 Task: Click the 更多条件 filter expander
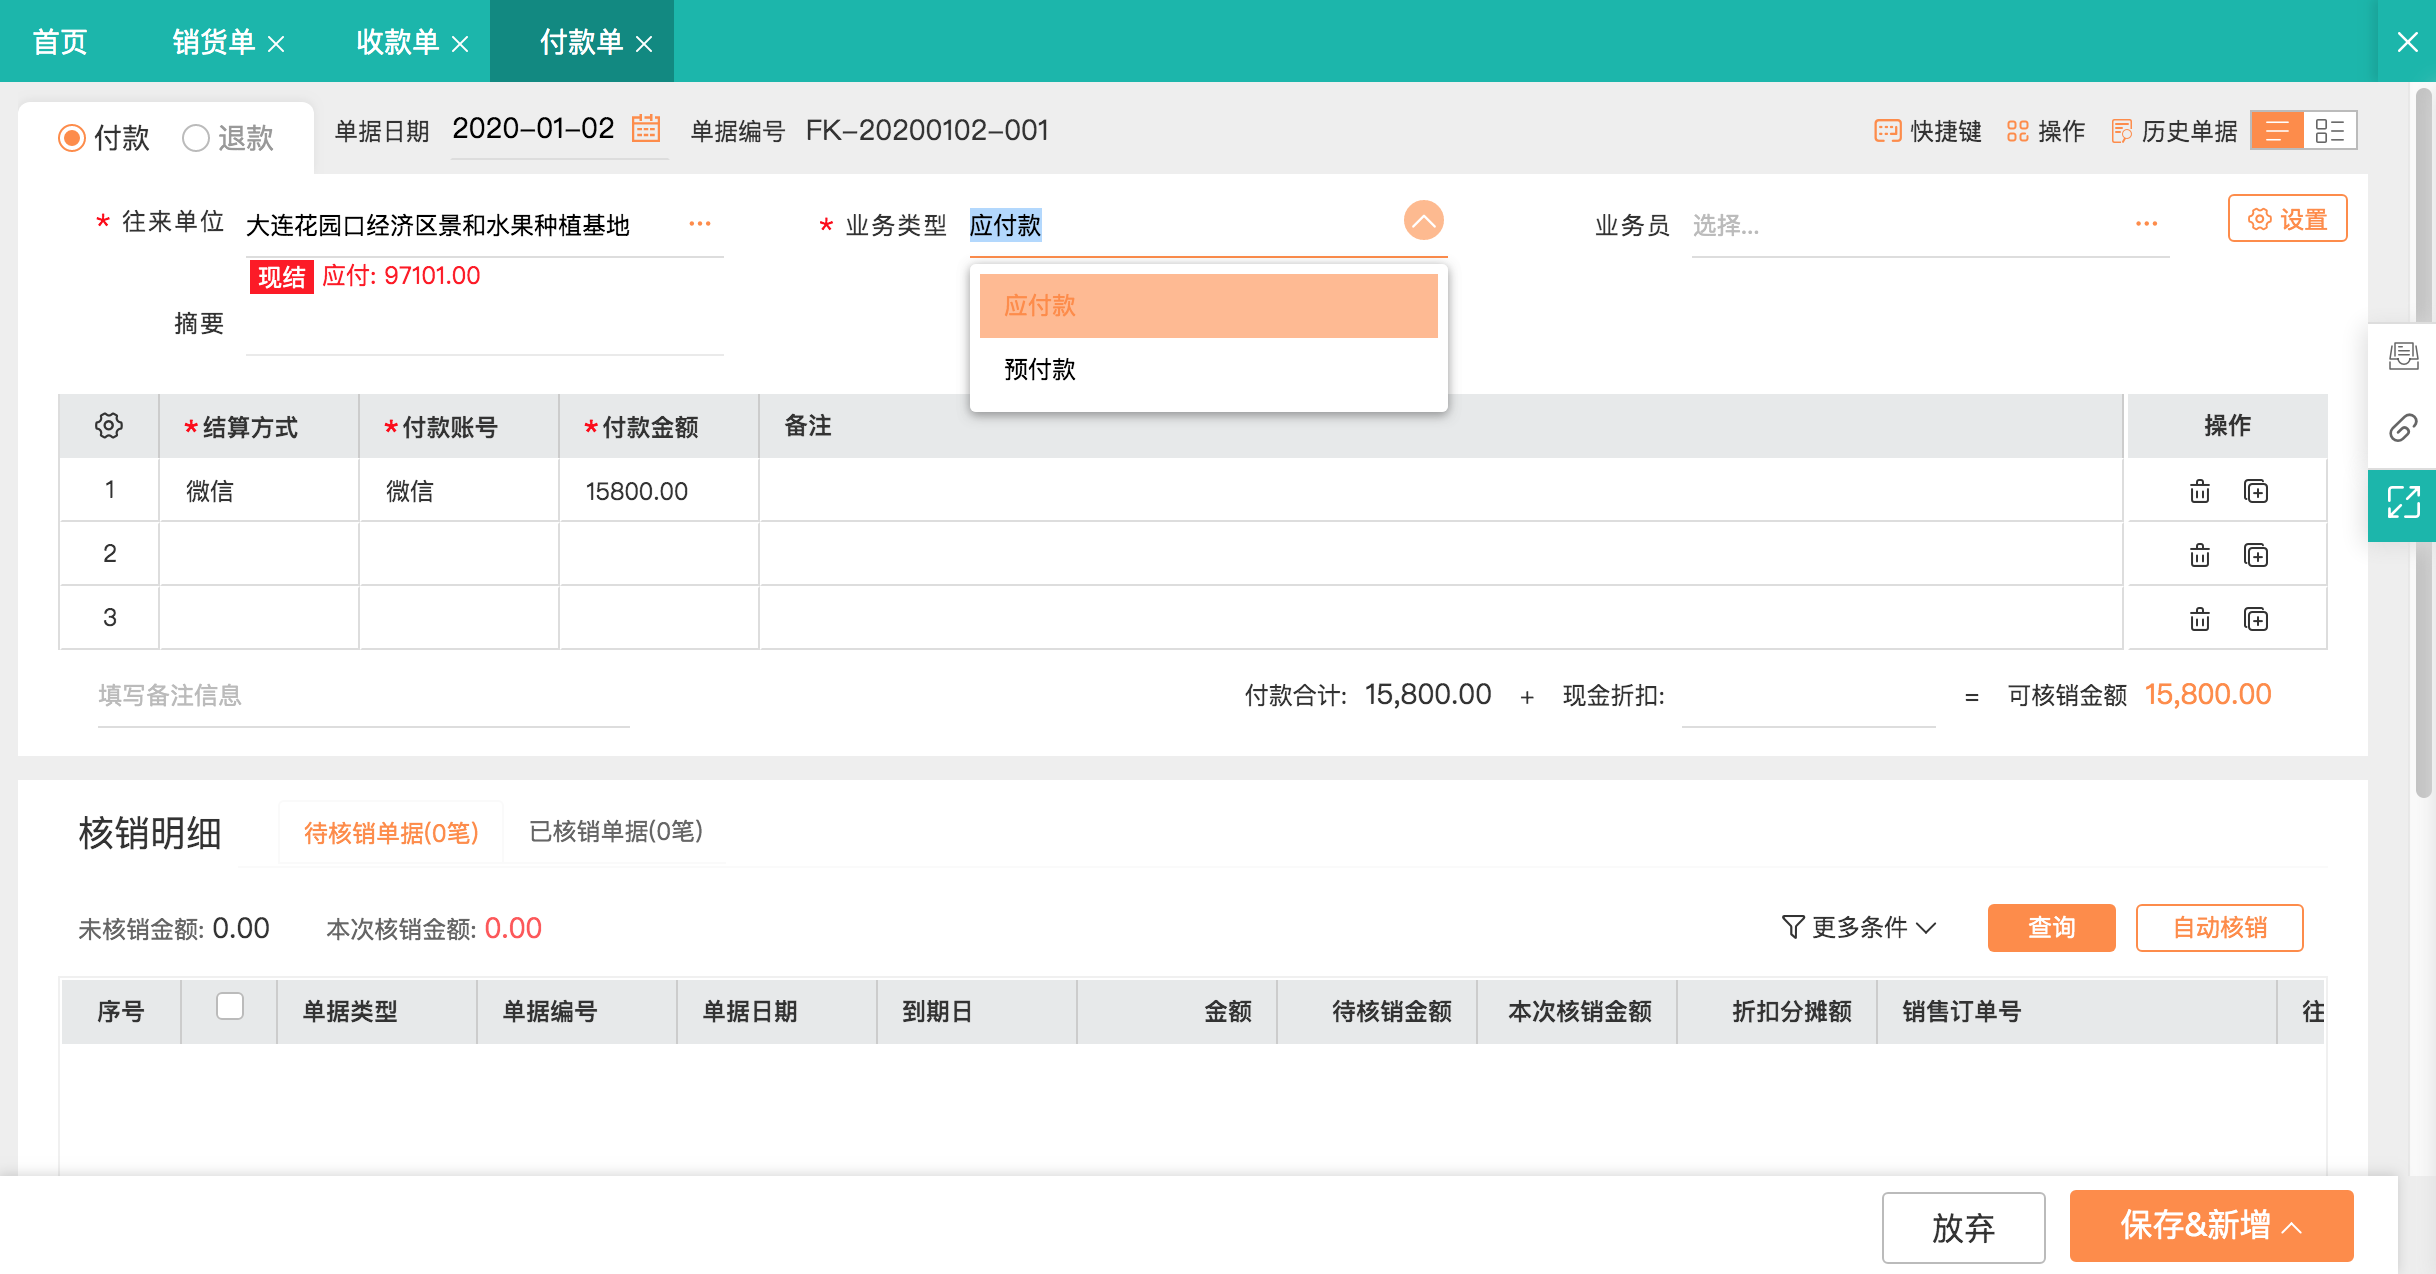tap(1861, 928)
